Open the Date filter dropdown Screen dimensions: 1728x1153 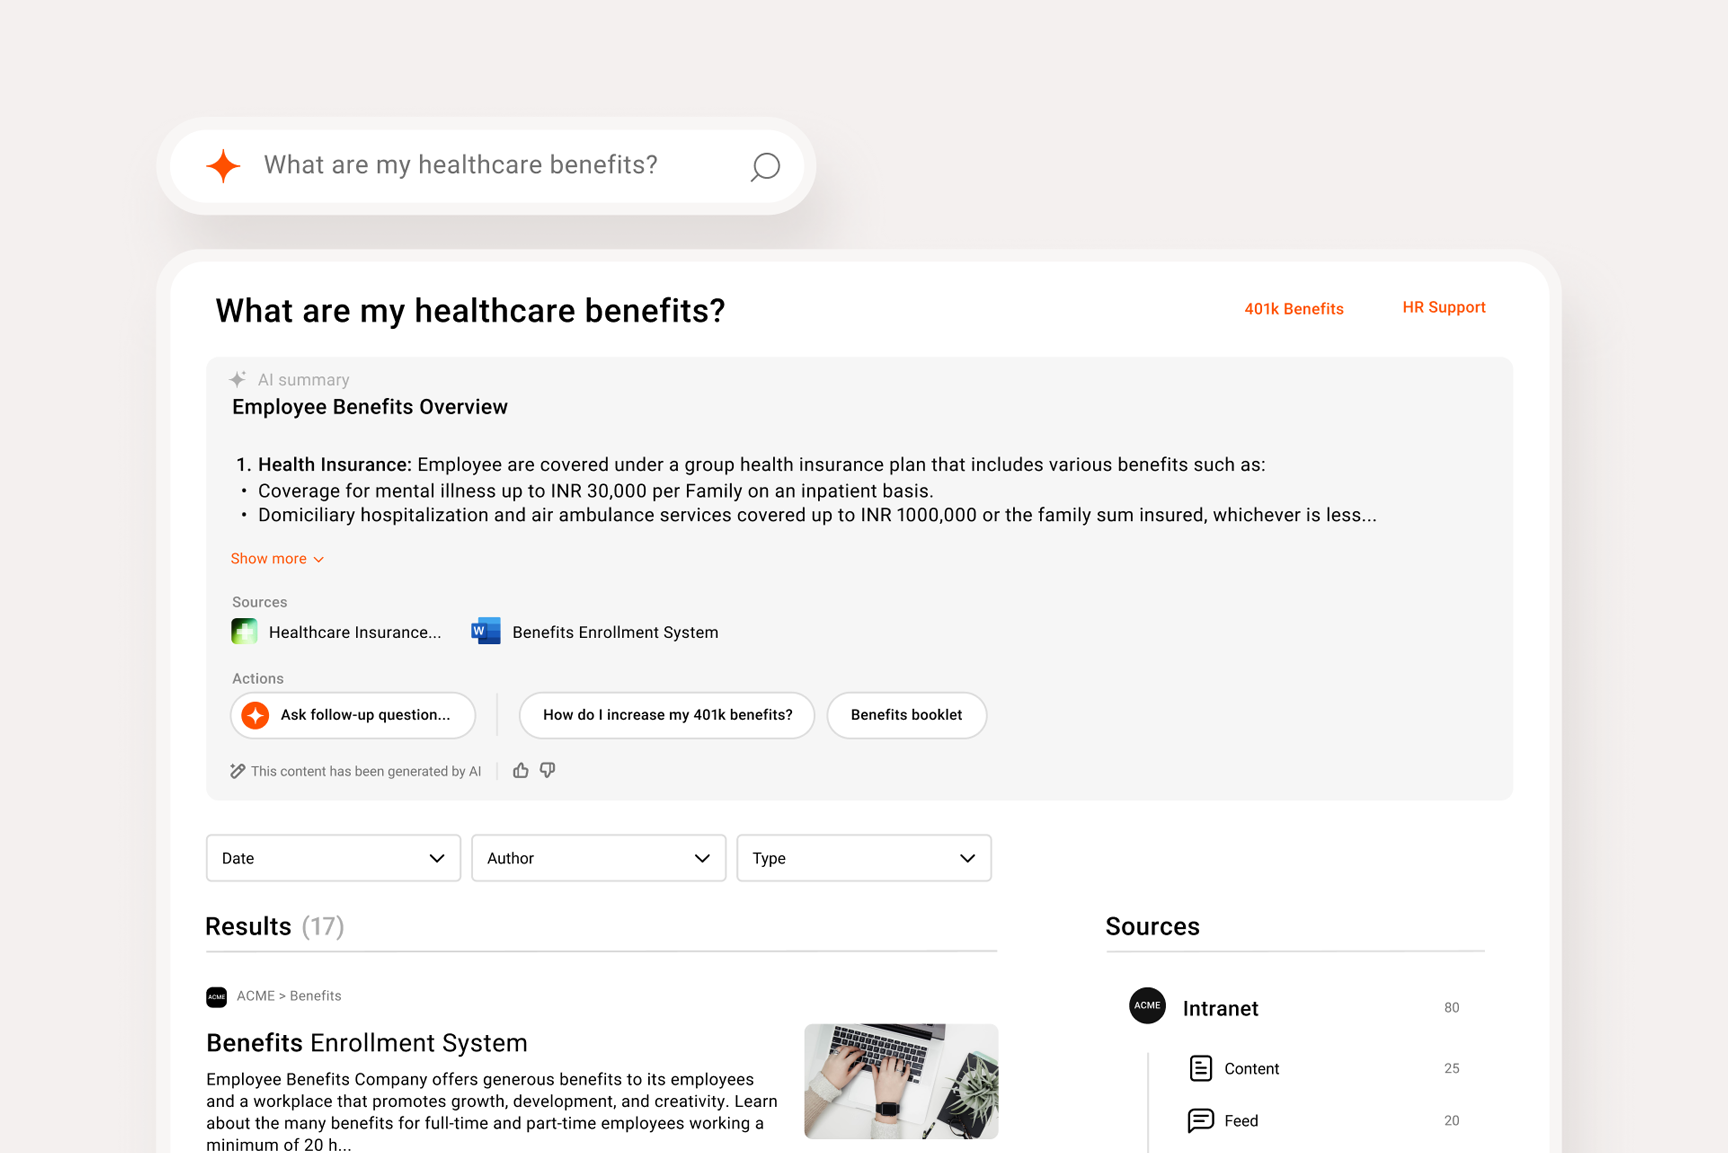pyautogui.click(x=333, y=857)
